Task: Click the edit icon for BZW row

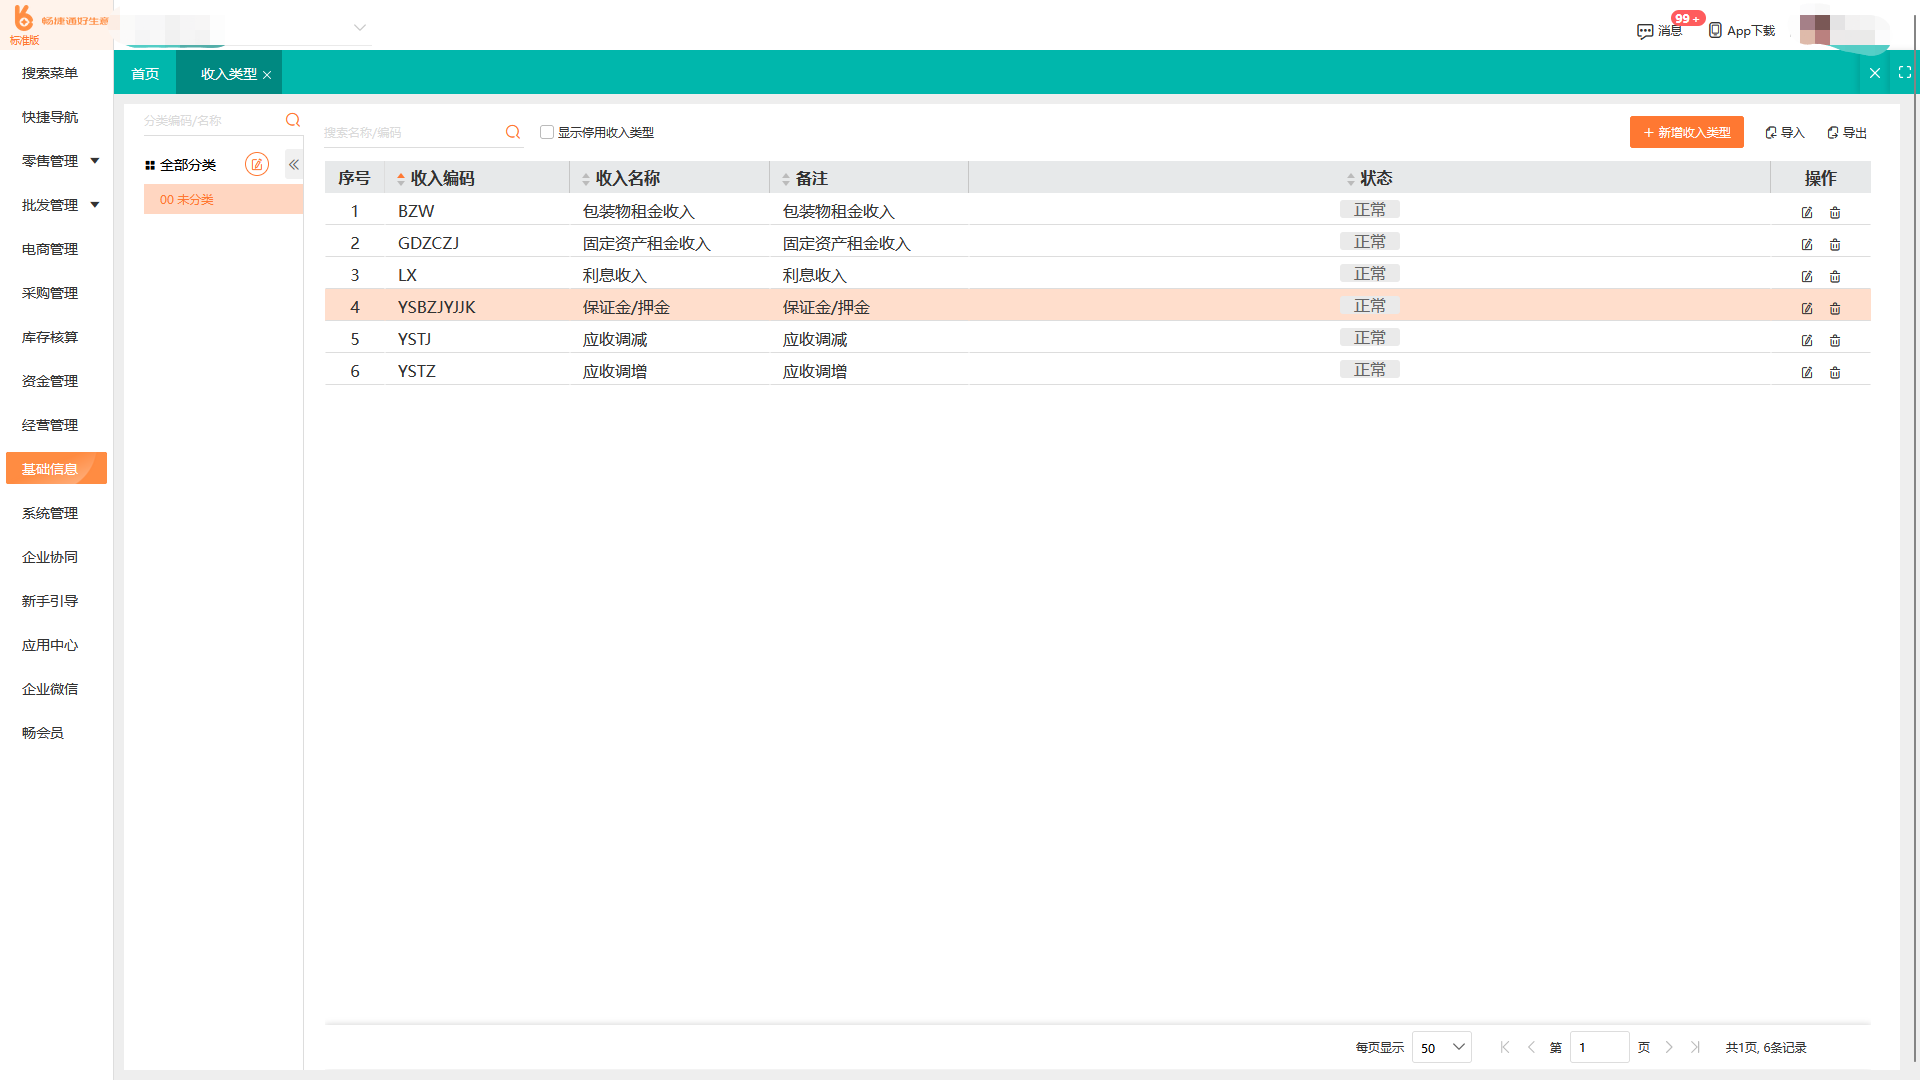Action: tap(1807, 210)
